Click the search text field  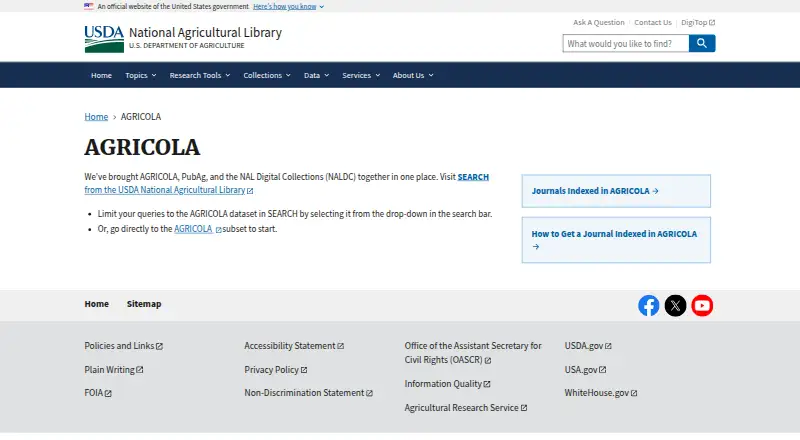click(x=626, y=43)
